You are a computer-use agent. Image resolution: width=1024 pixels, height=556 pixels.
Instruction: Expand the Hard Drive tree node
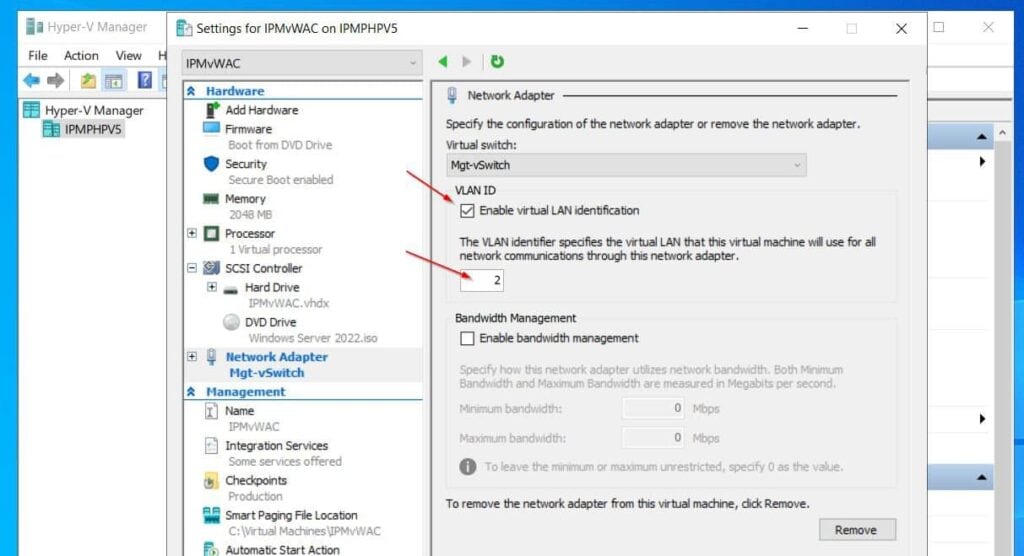point(212,286)
